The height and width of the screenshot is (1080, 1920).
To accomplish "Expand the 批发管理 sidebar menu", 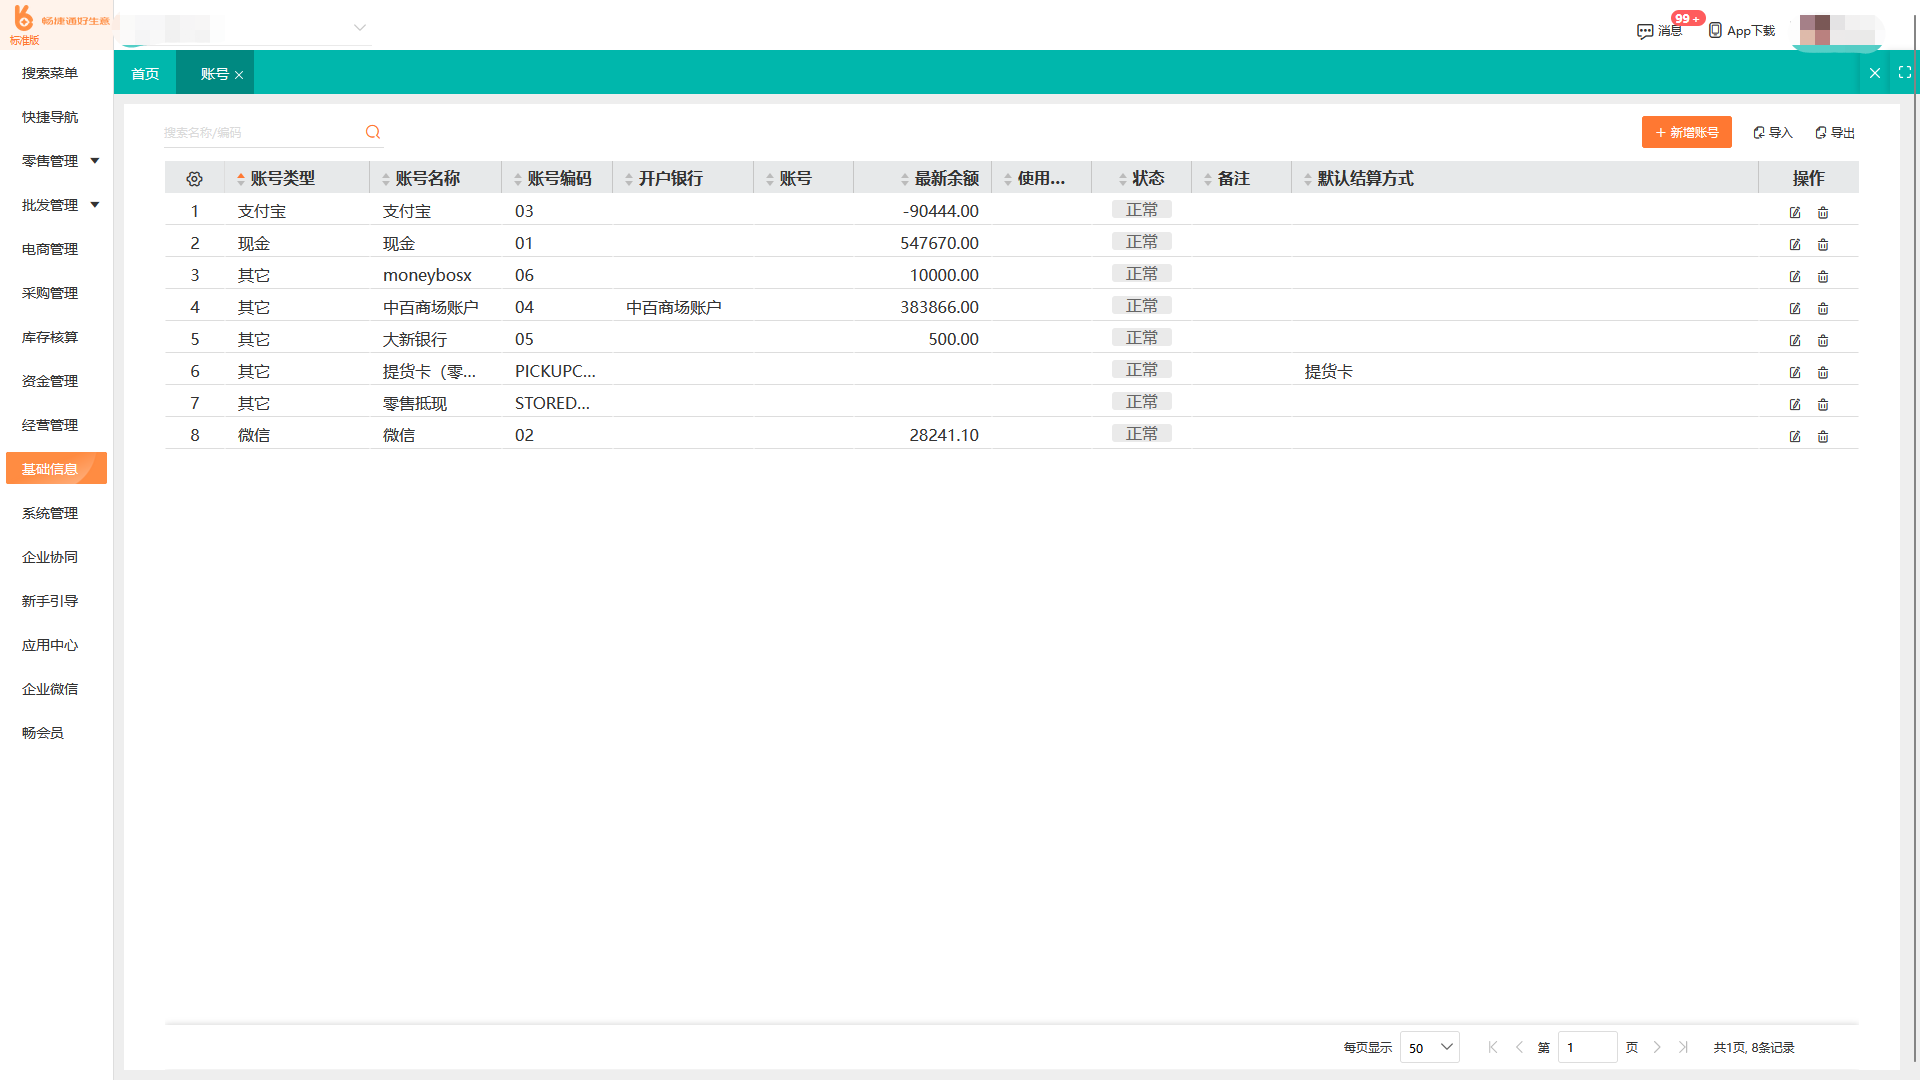I will pyautogui.click(x=61, y=204).
